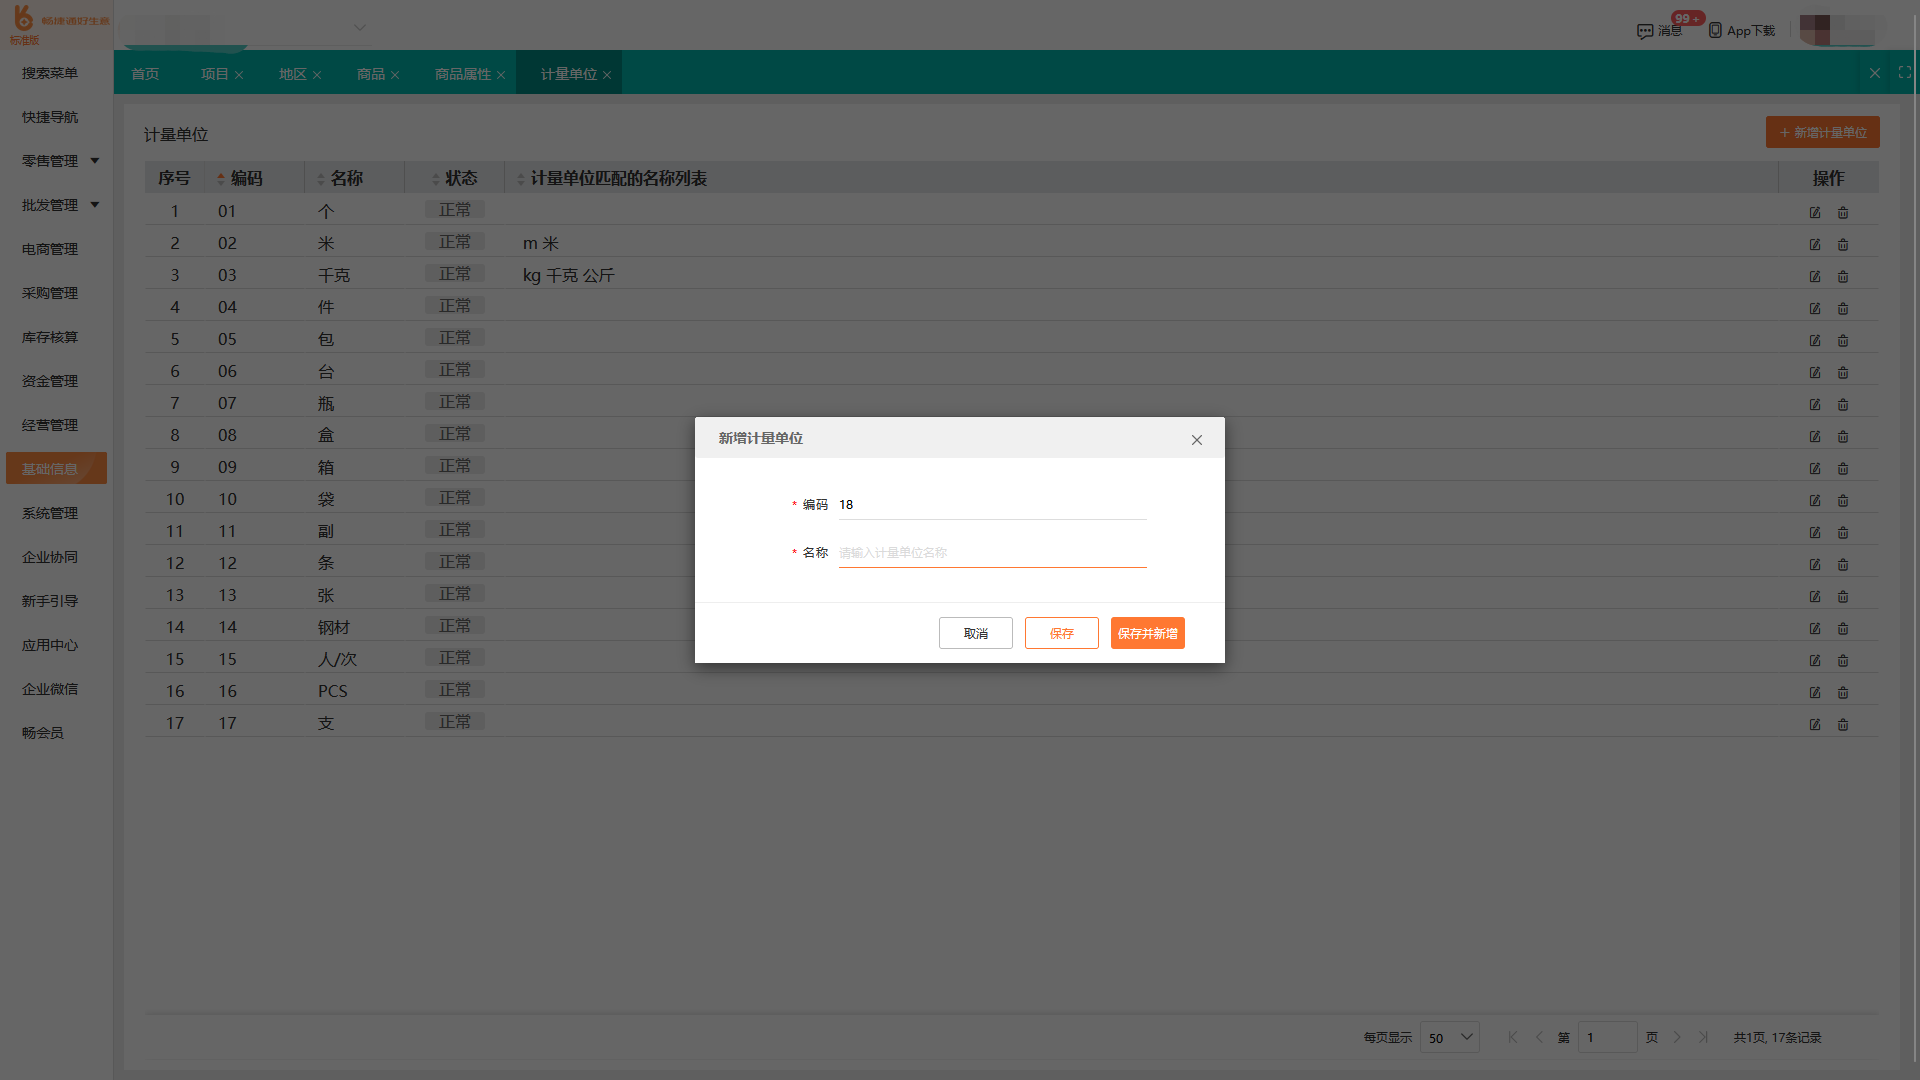Click the edit icon for row 17
1920x1080 pixels.
tap(1815, 724)
